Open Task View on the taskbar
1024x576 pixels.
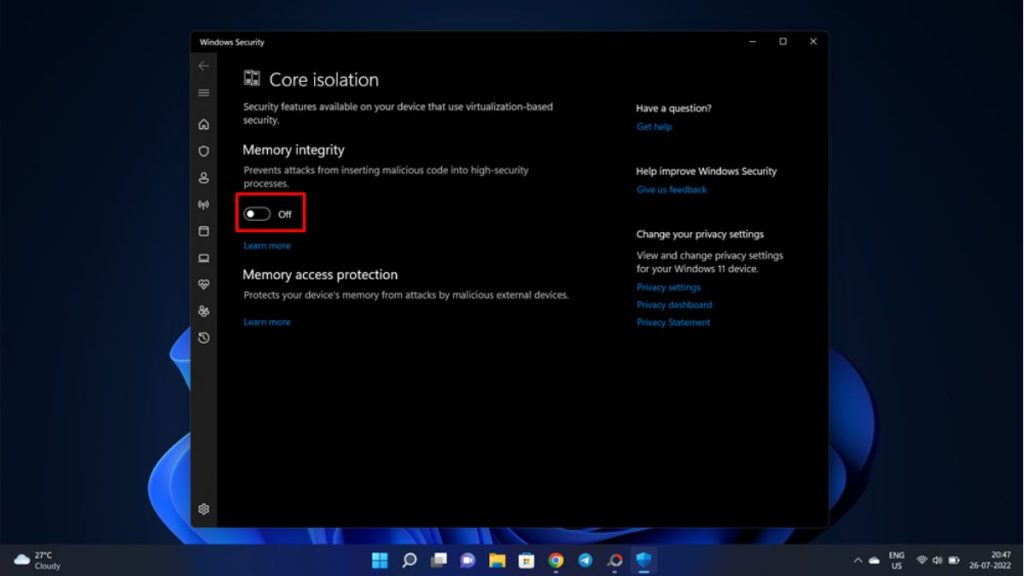pos(439,560)
